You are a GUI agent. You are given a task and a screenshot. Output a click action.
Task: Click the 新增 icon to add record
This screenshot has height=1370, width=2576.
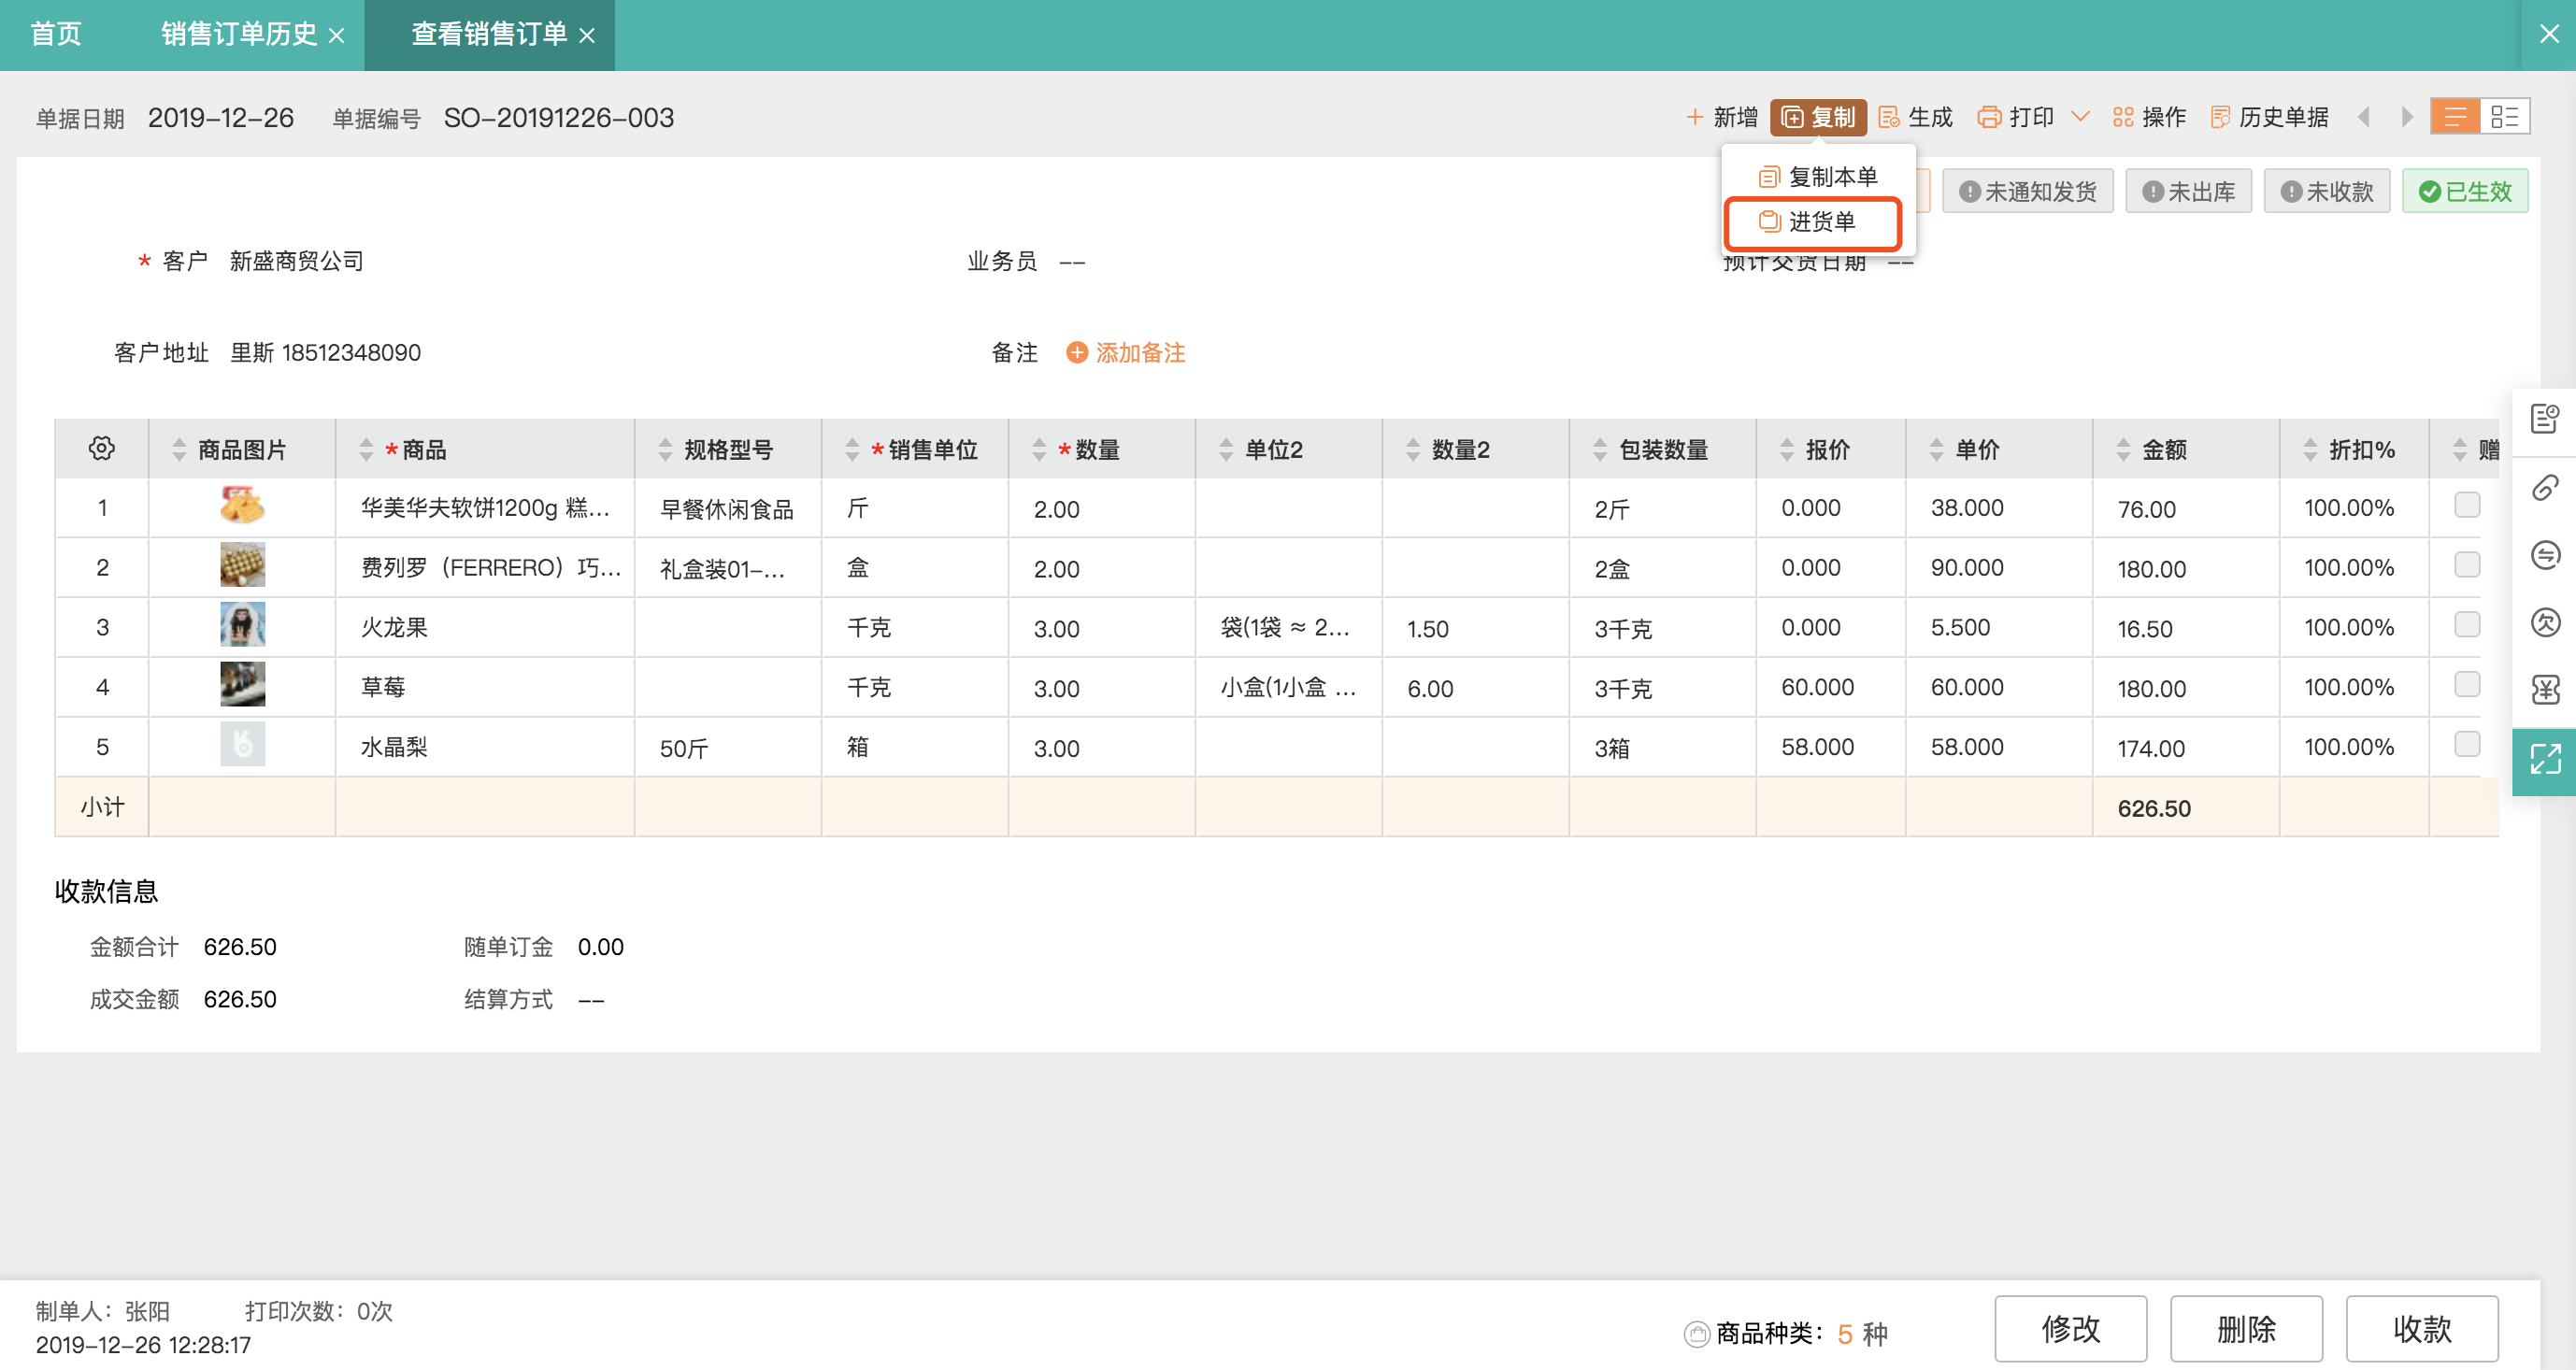pos(1688,118)
